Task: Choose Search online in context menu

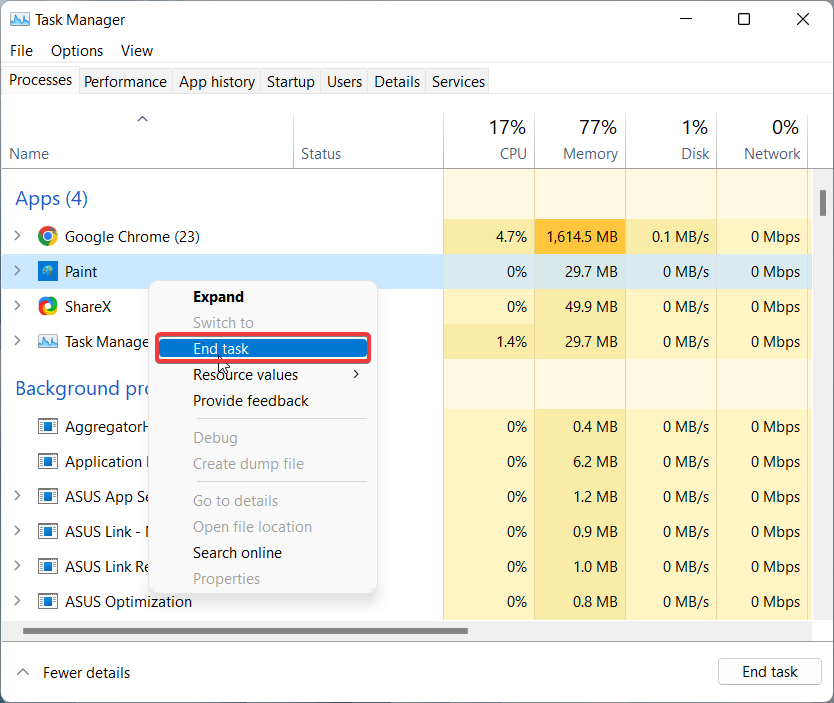Action: tap(237, 553)
